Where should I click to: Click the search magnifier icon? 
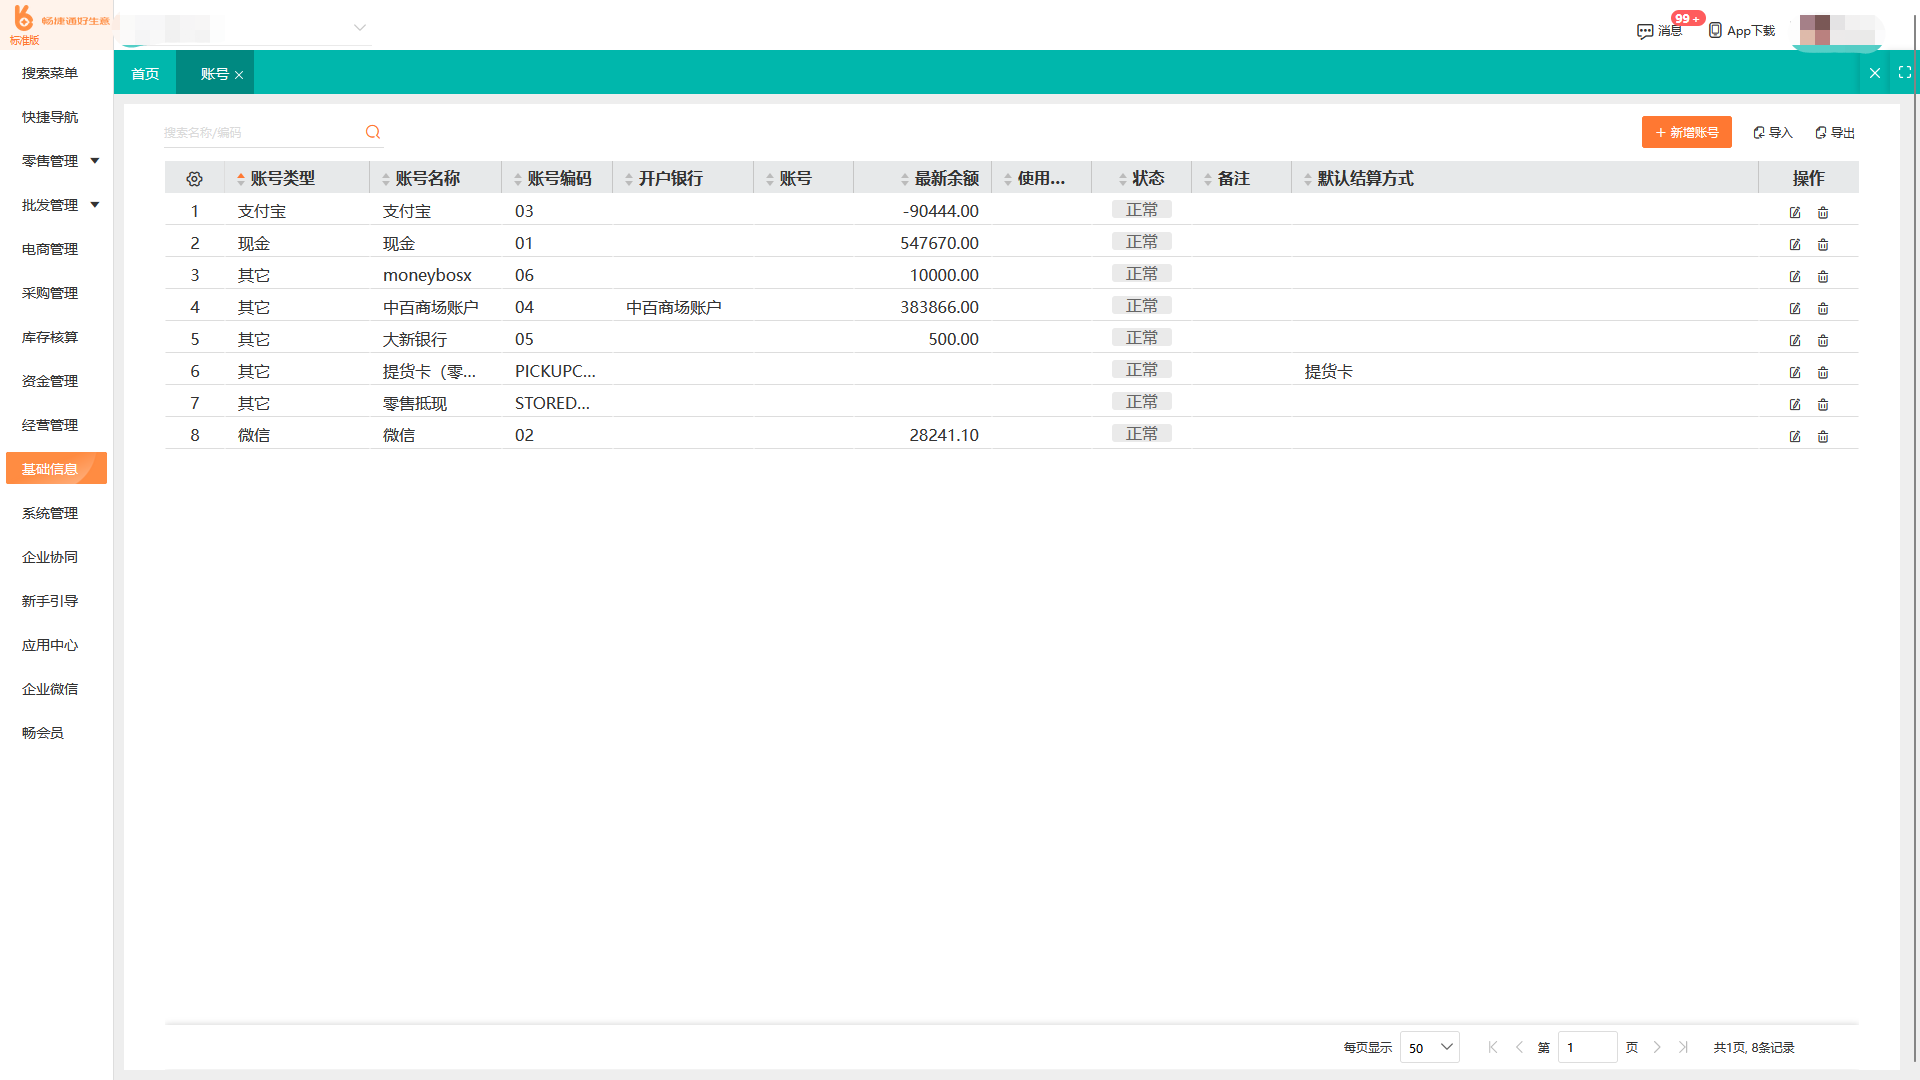pyautogui.click(x=373, y=132)
